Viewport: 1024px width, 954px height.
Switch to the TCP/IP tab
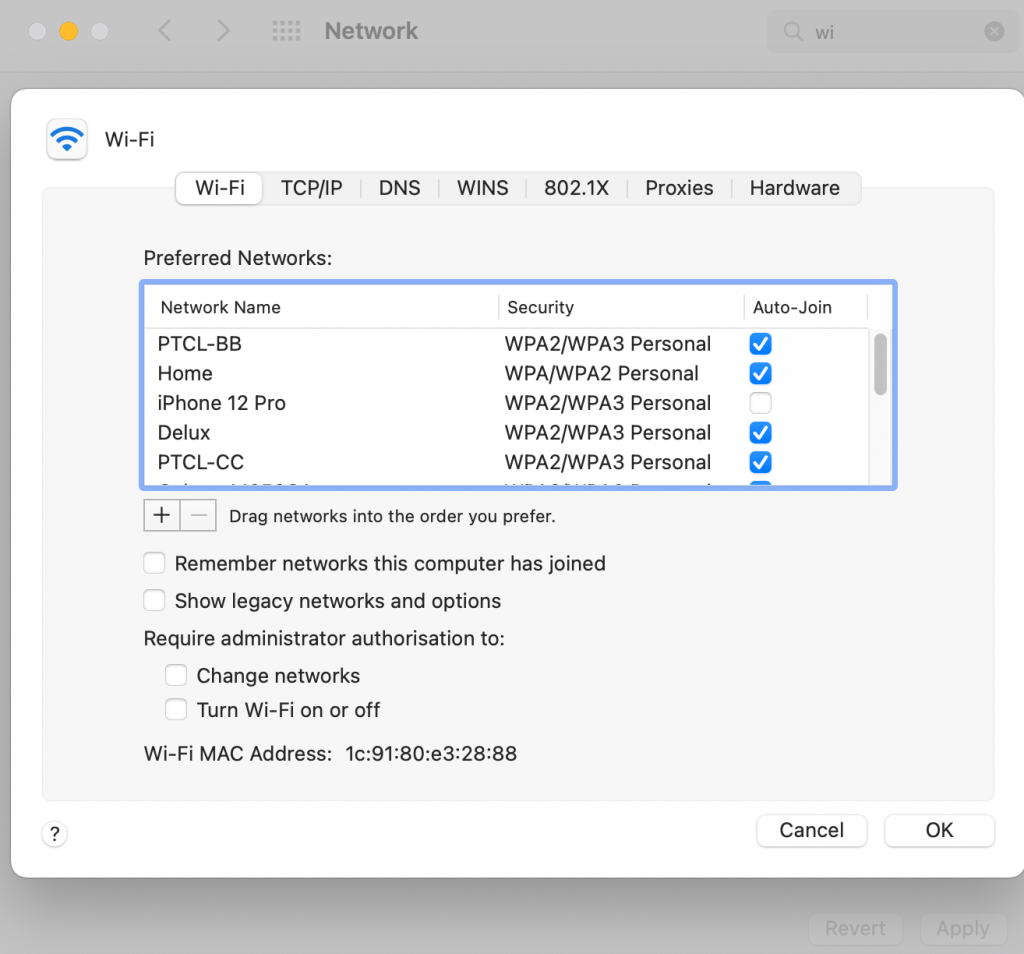tap(312, 188)
